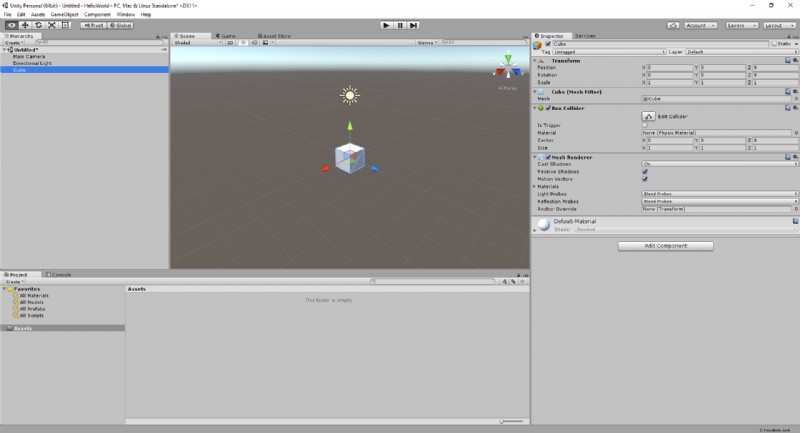This screenshot has height=433, width=800.
Task: Select the Rect Transform tool
Action: 65,25
